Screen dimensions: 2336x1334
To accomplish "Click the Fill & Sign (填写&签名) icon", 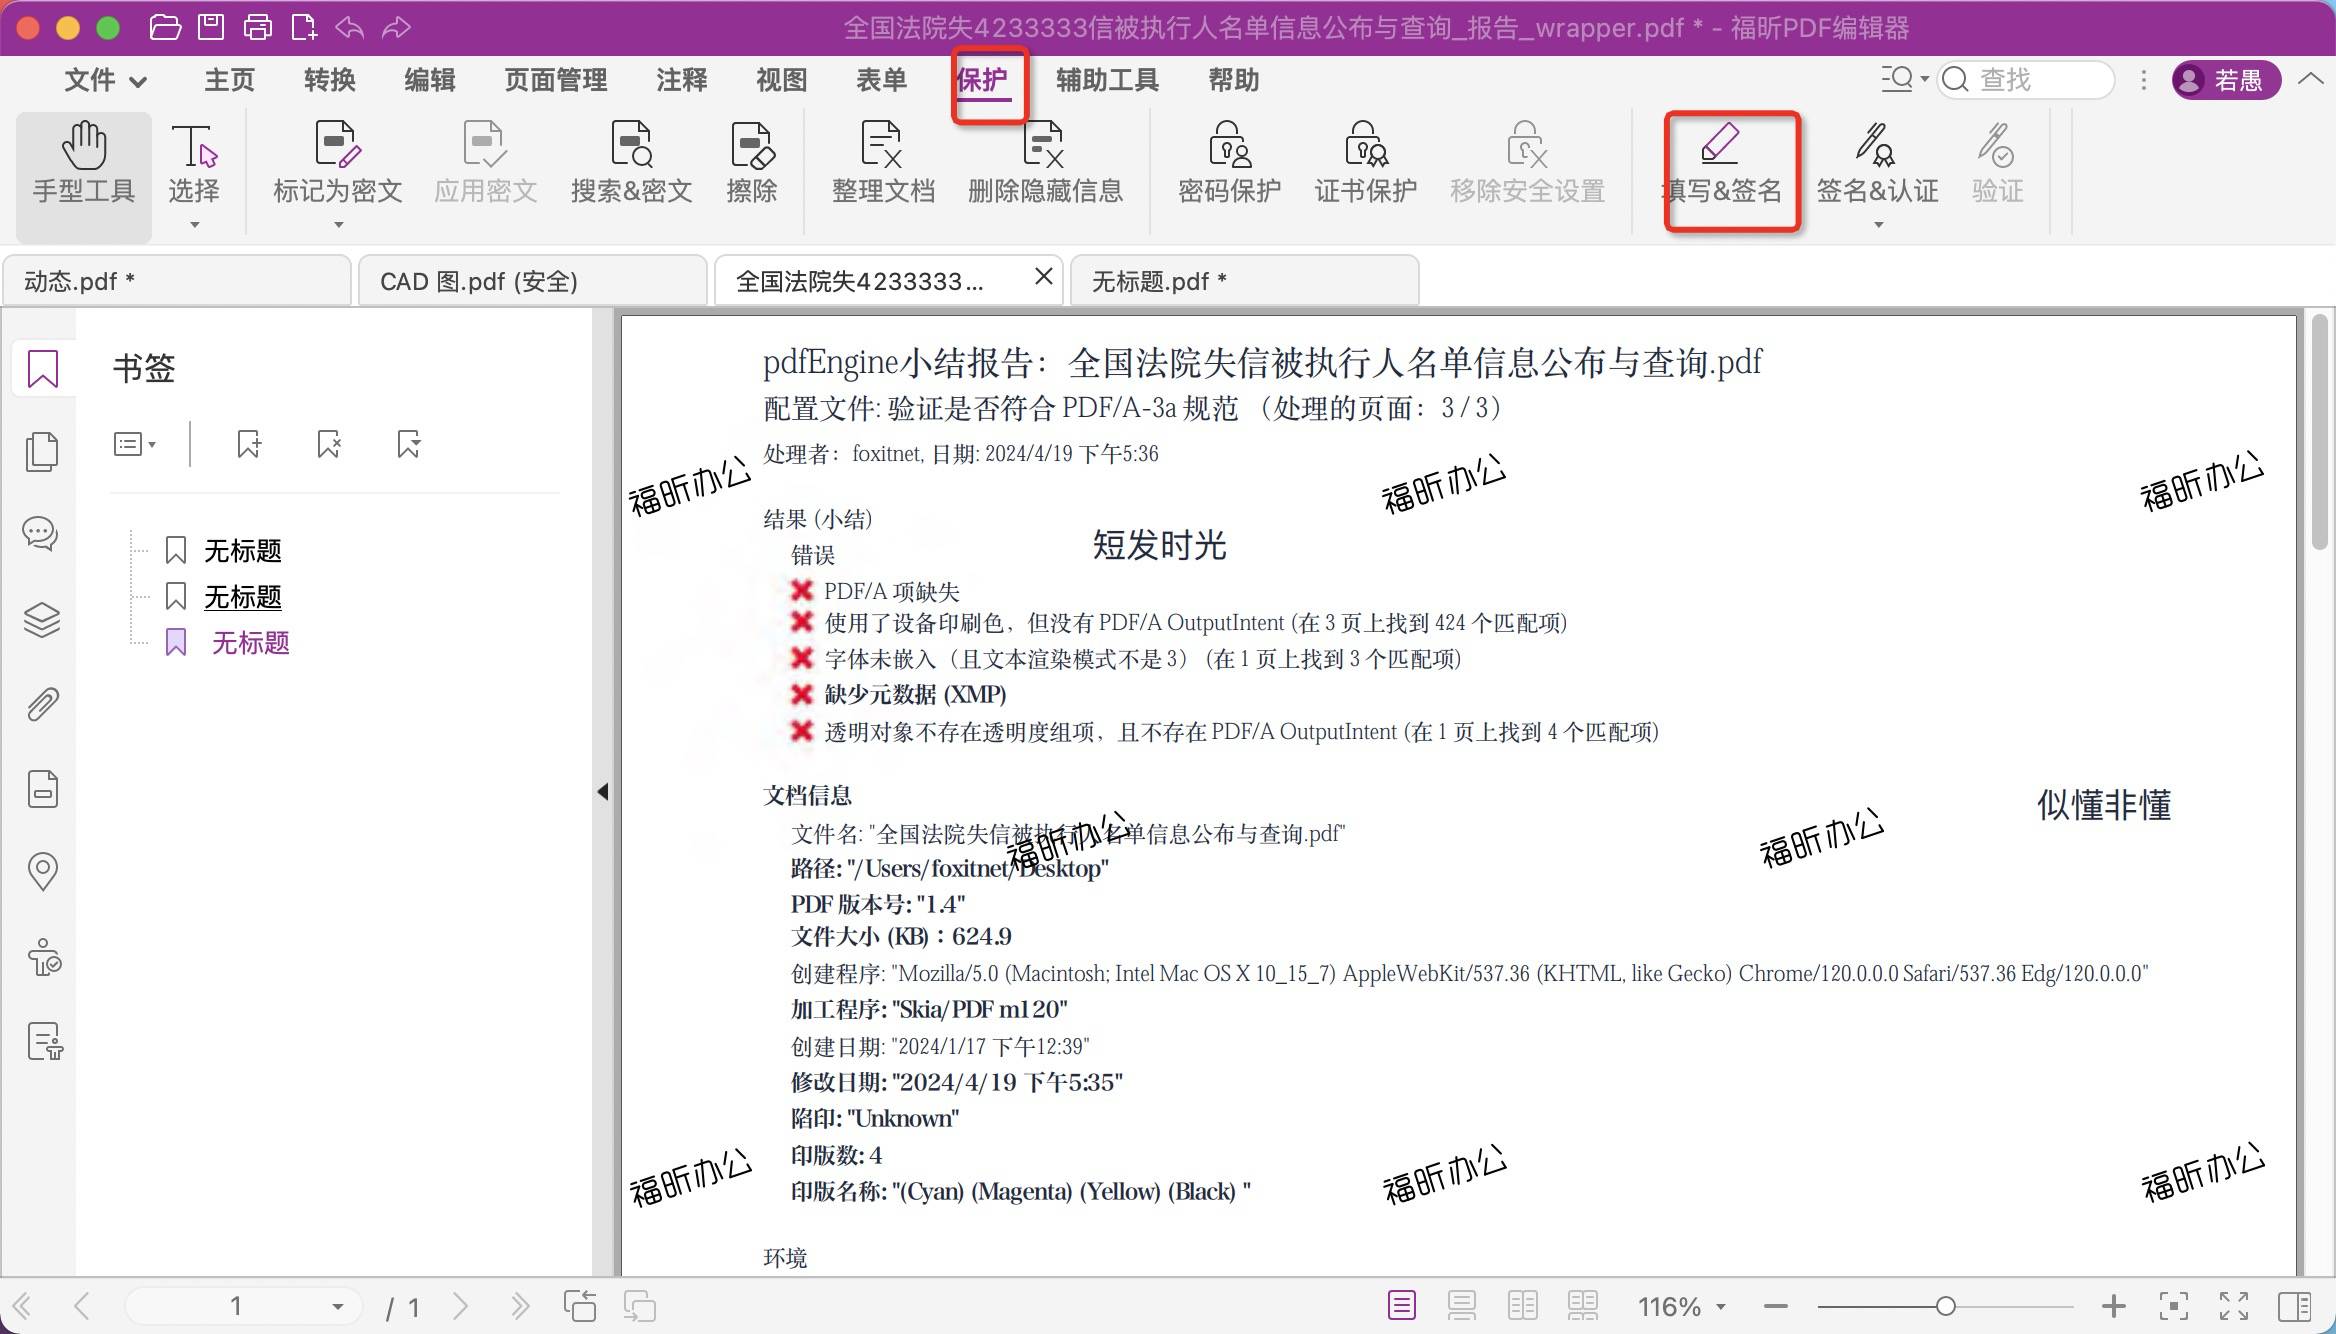I will coord(1720,145).
